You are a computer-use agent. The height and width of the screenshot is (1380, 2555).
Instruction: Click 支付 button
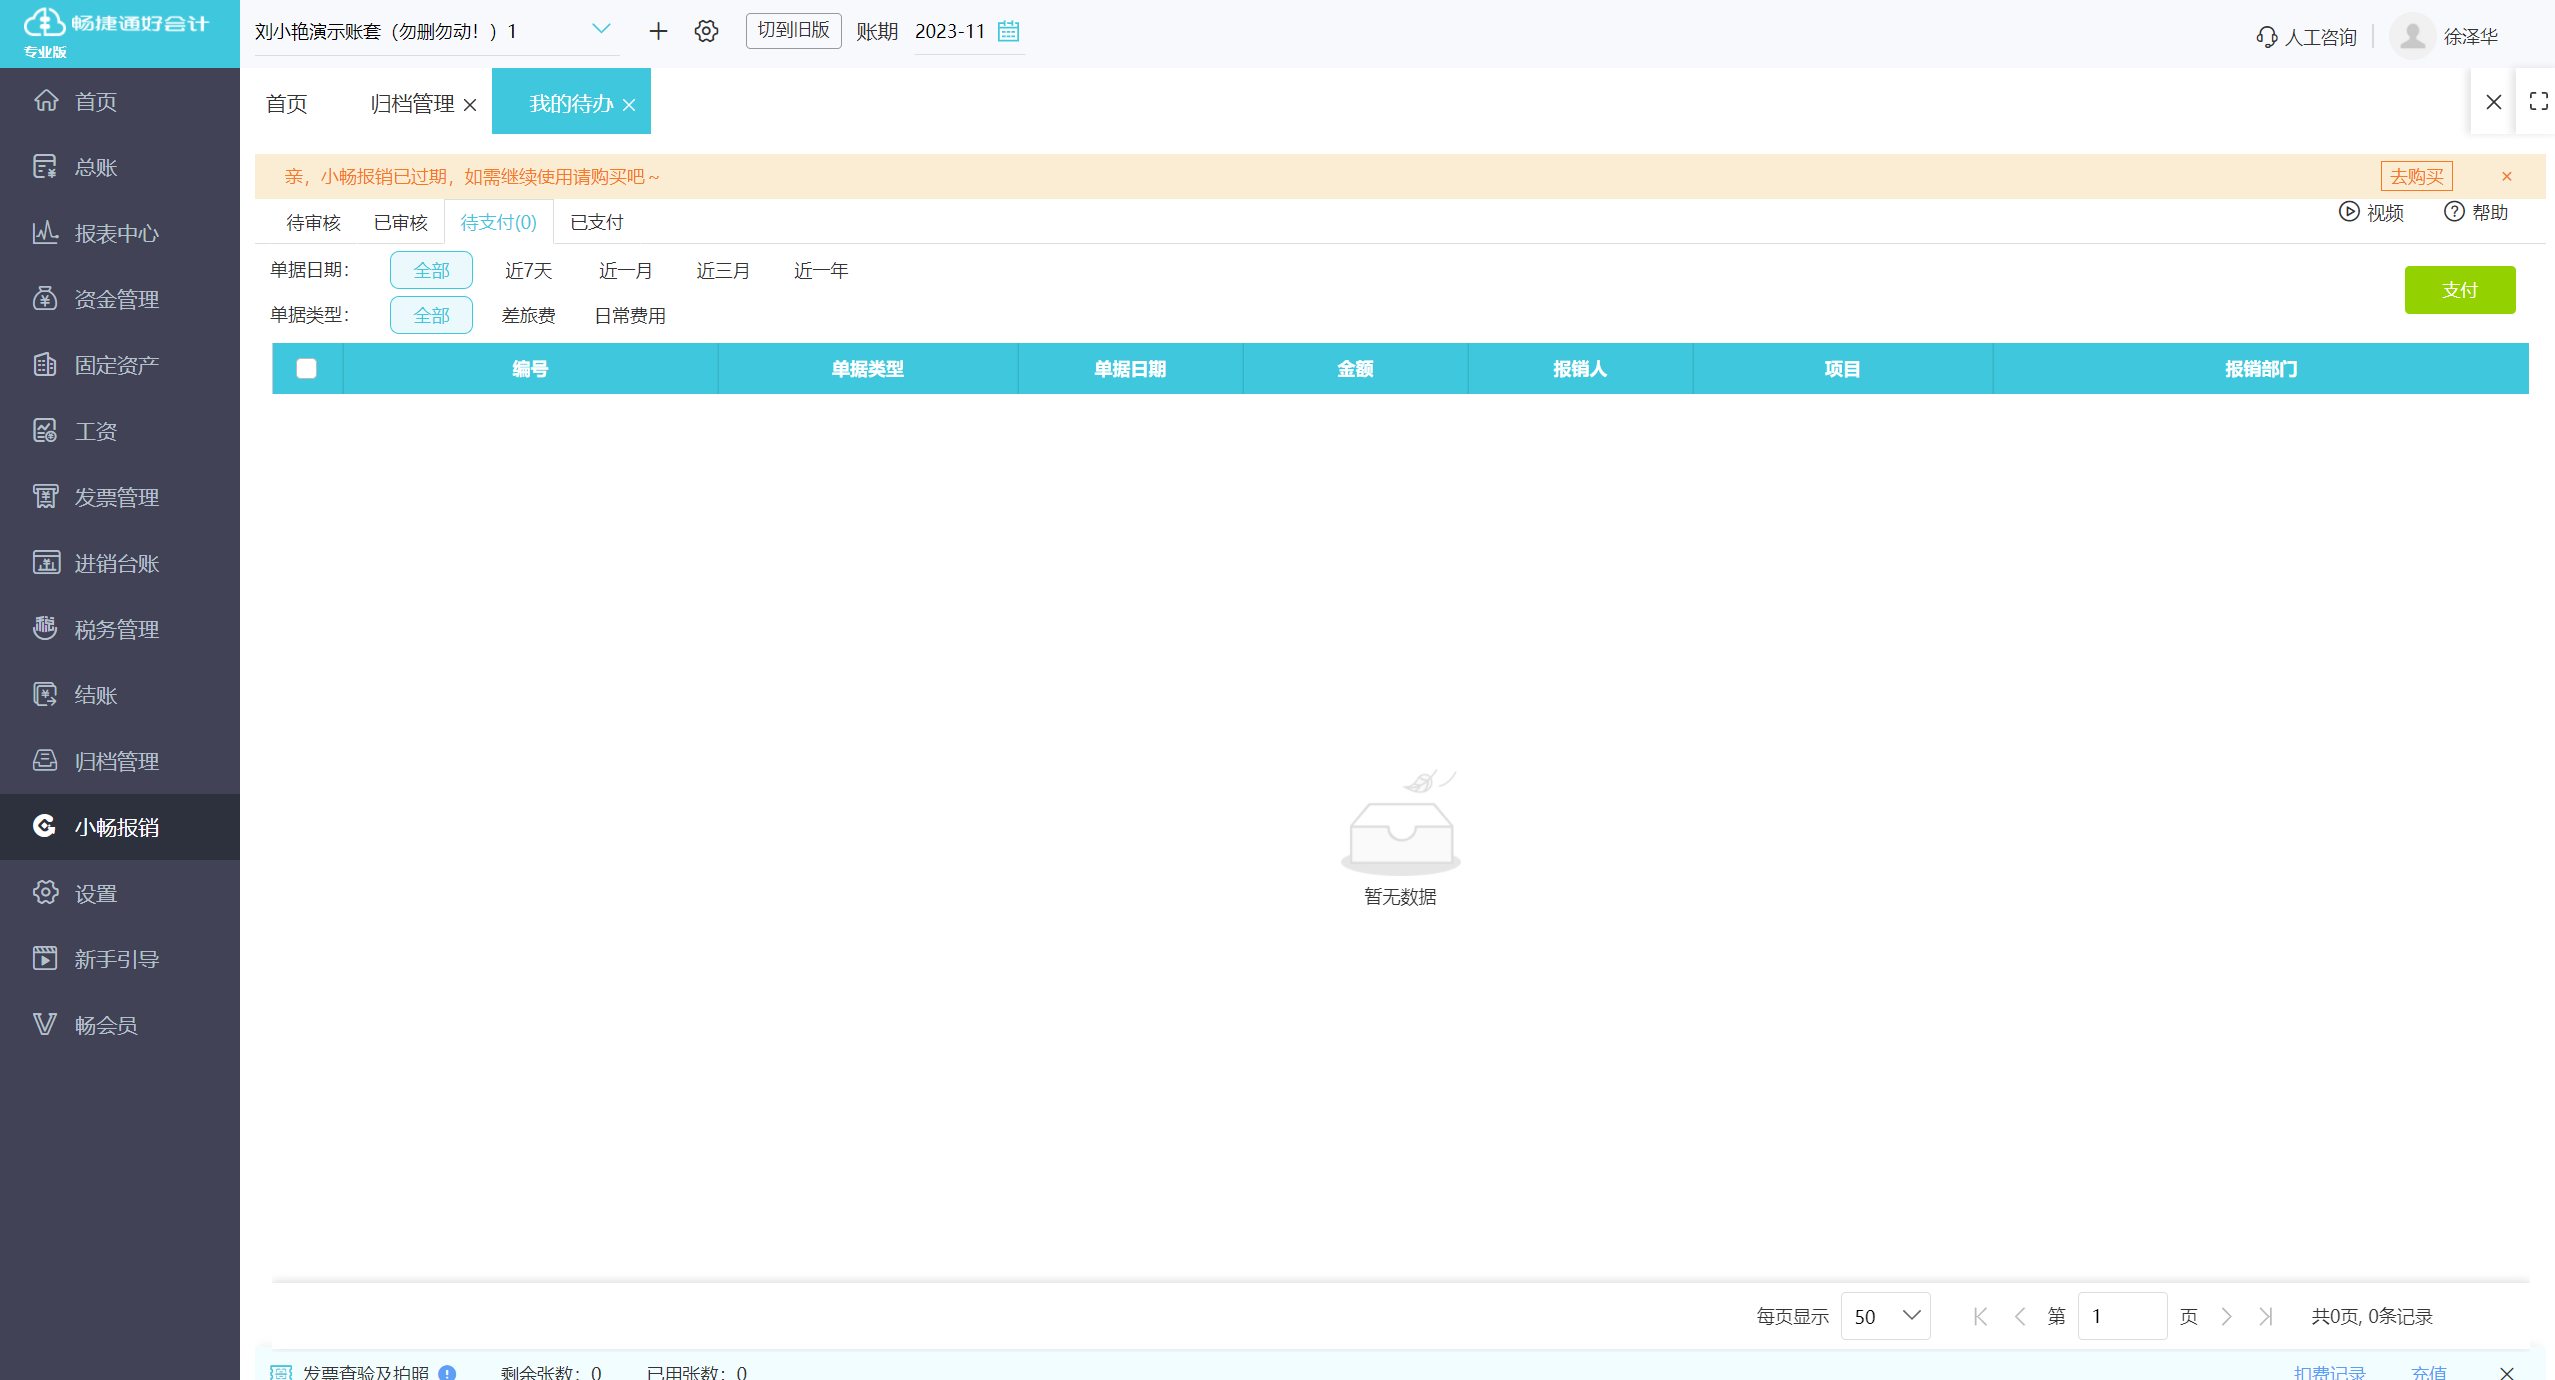coord(2460,289)
